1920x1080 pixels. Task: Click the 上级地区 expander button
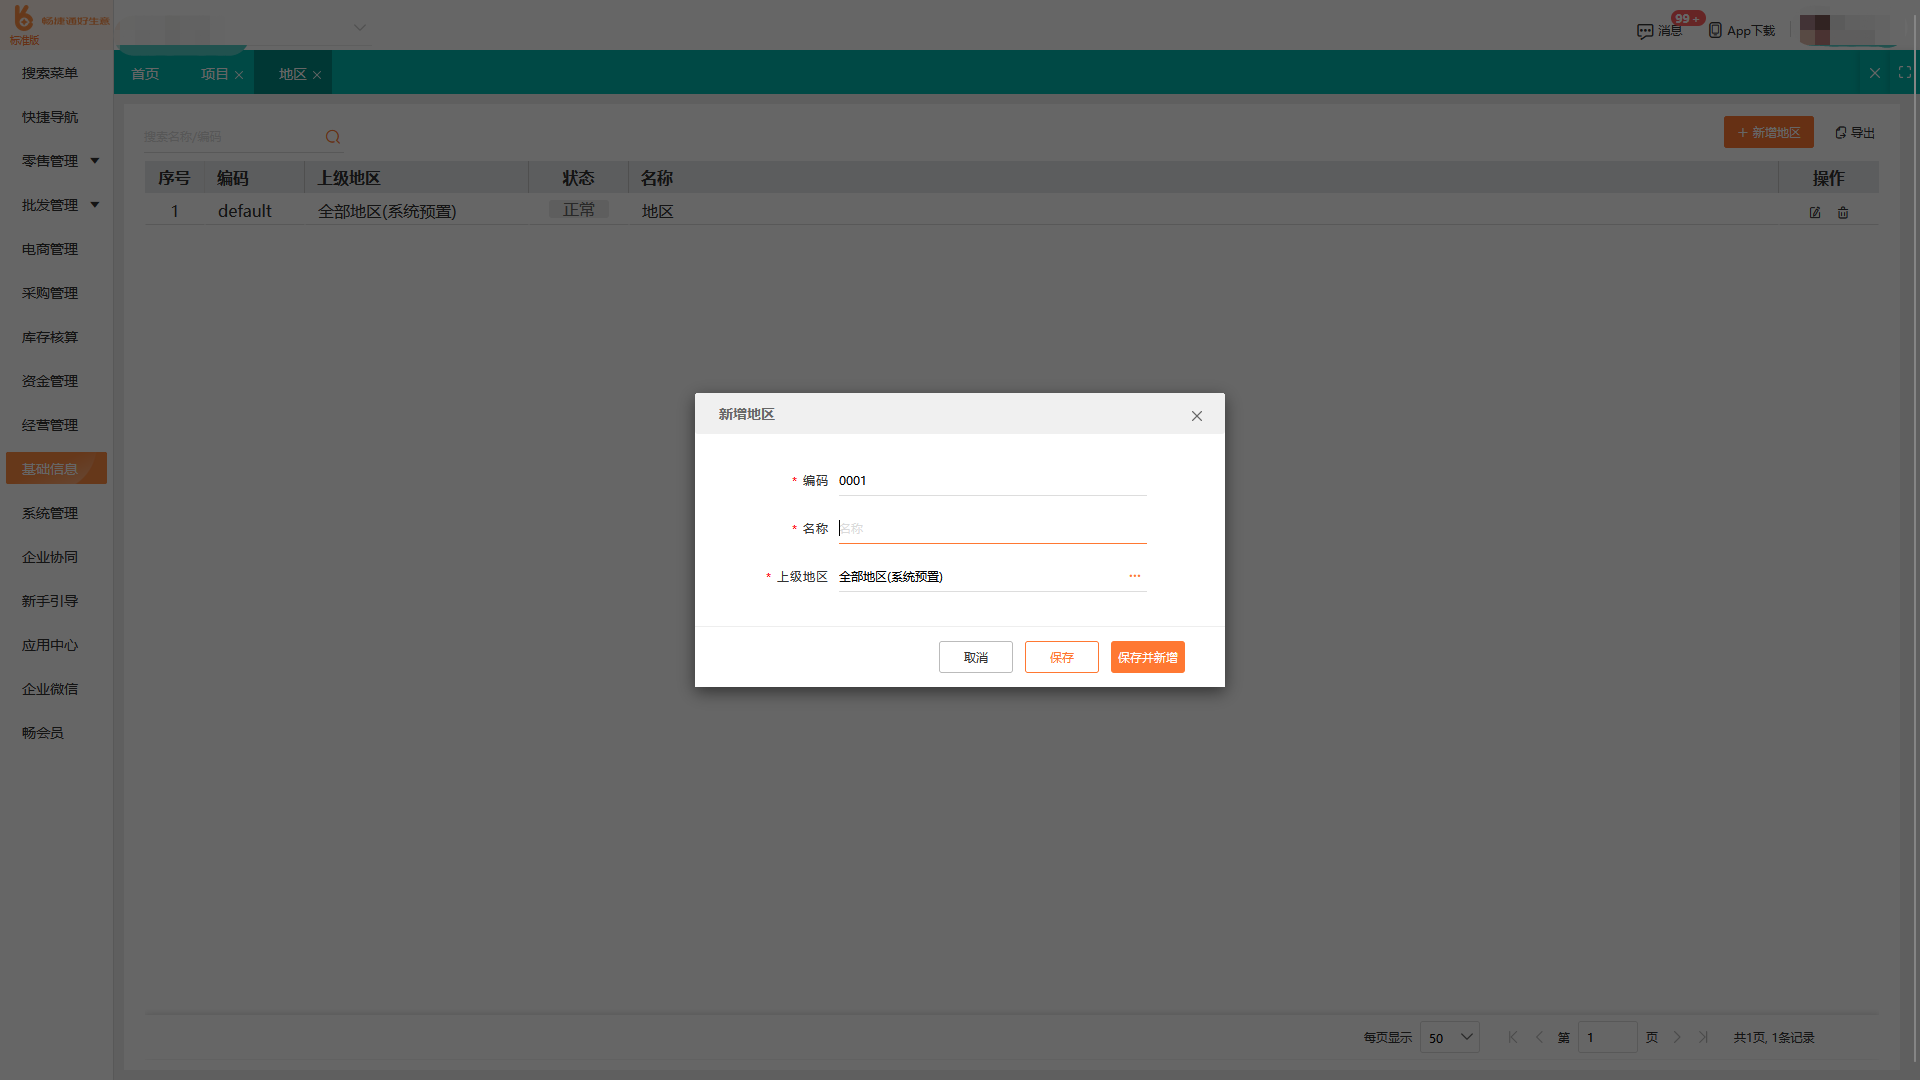1135,576
